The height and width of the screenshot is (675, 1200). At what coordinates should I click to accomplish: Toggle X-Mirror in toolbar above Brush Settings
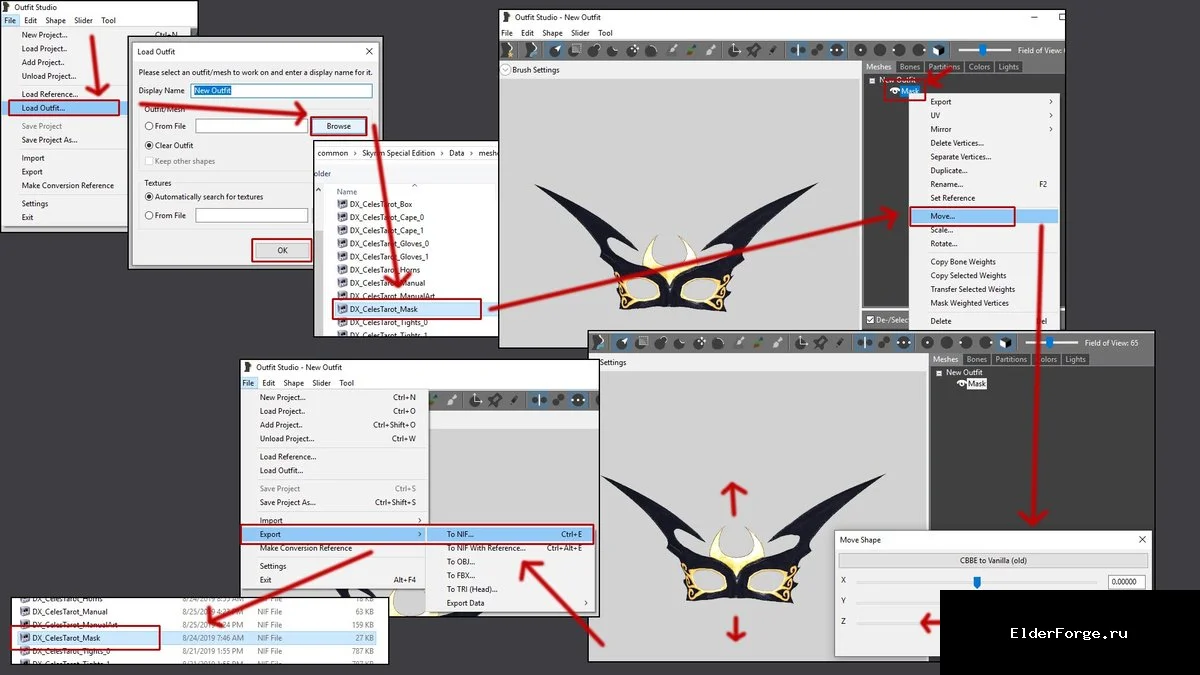click(797, 50)
